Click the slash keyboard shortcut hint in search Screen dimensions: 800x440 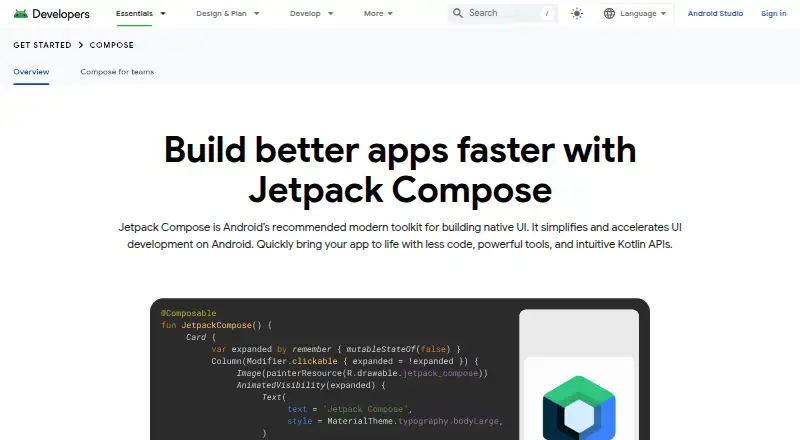click(x=547, y=14)
